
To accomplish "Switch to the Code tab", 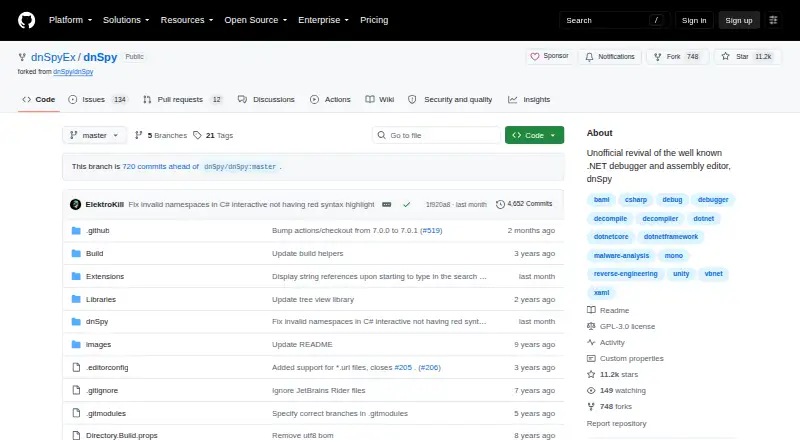I will 39,100.
